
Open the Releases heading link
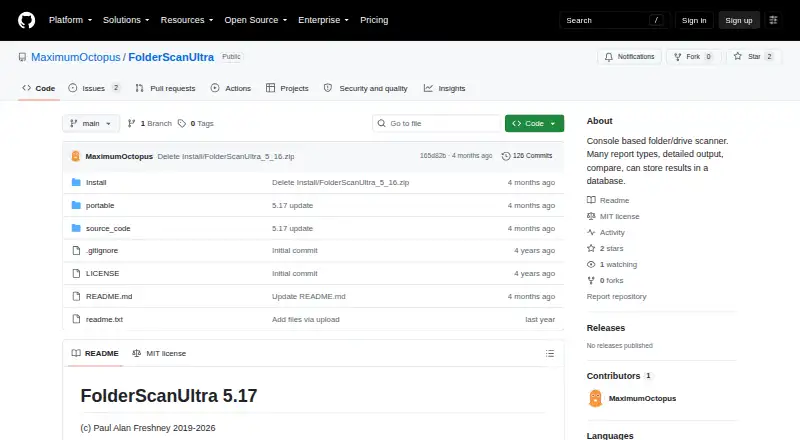[x=606, y=328]
